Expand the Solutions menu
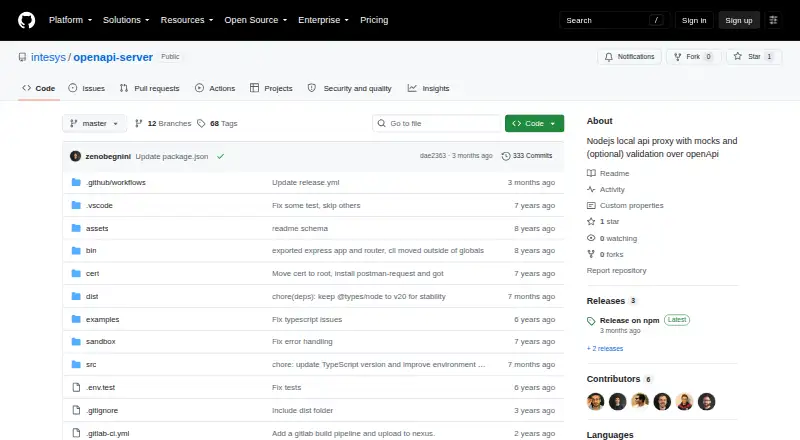 (x=126, y=20)
